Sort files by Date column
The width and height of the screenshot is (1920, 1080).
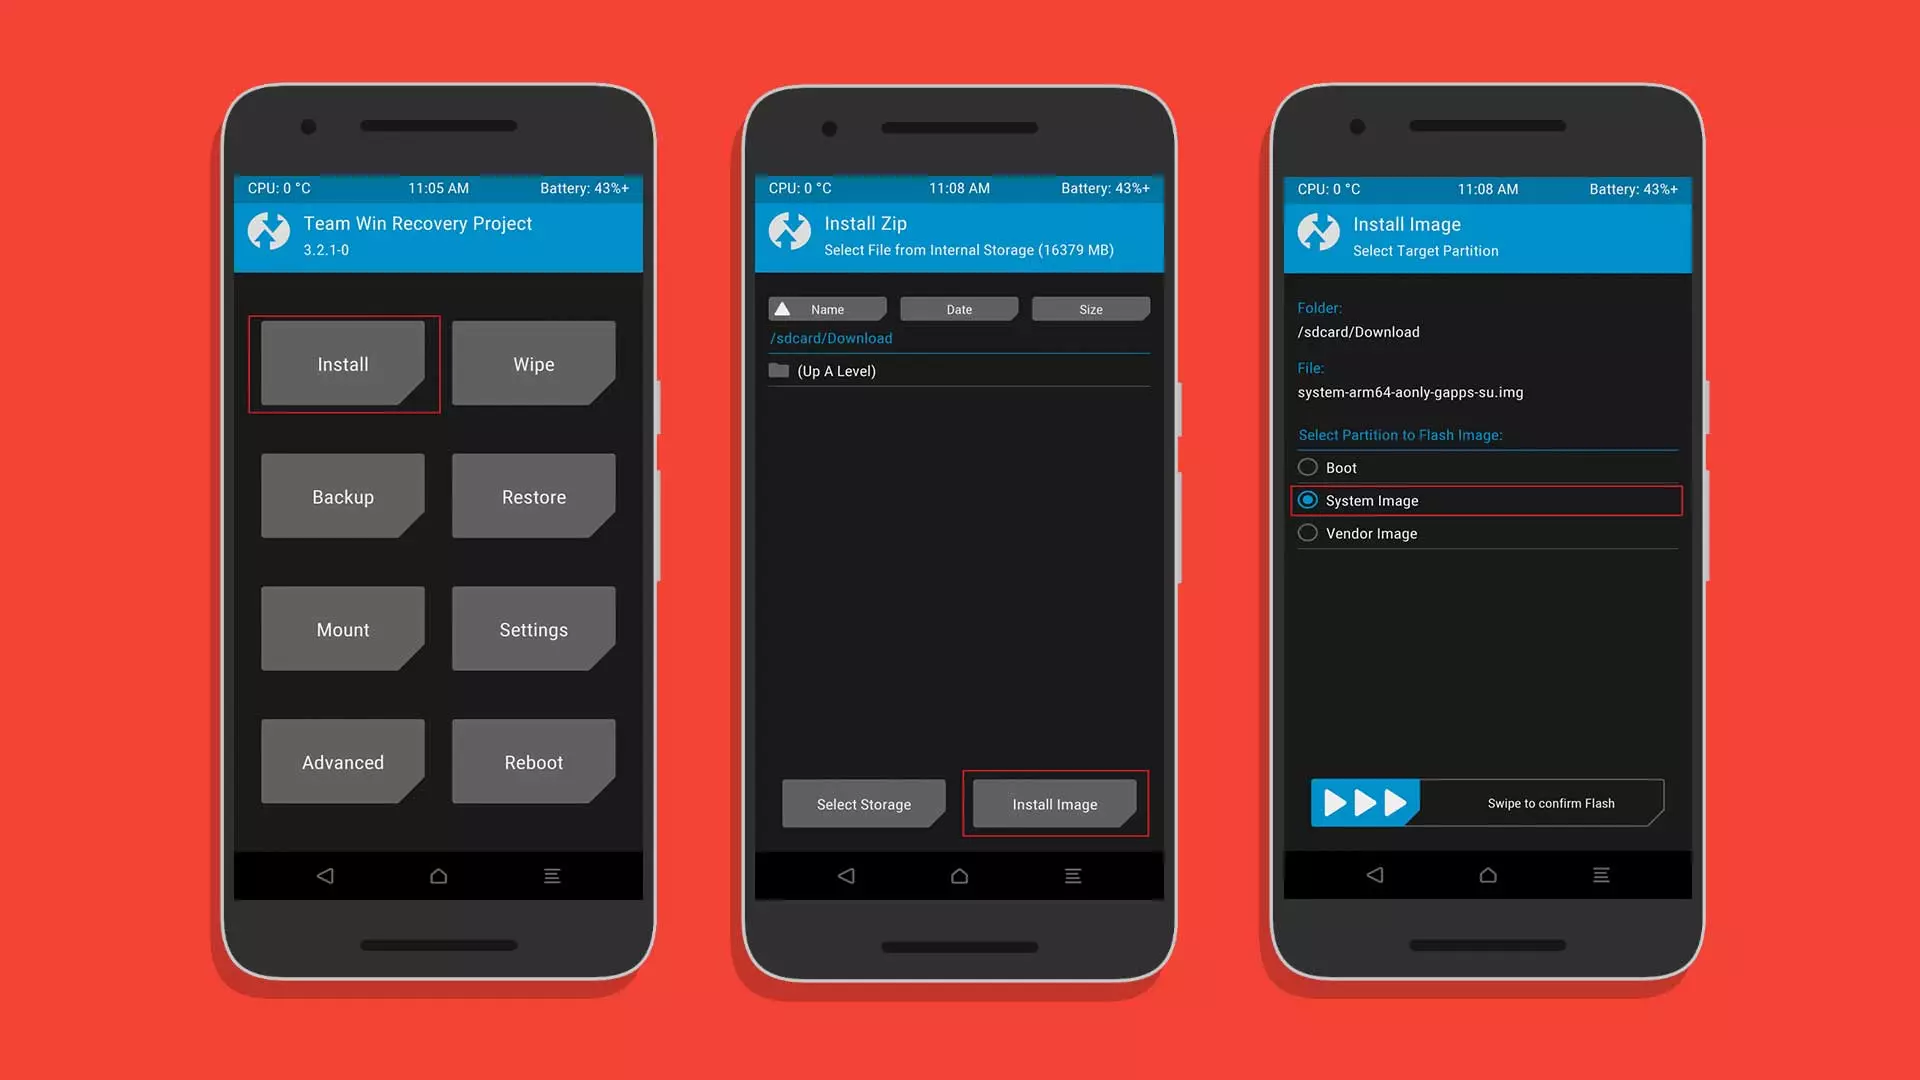(957, 309)
